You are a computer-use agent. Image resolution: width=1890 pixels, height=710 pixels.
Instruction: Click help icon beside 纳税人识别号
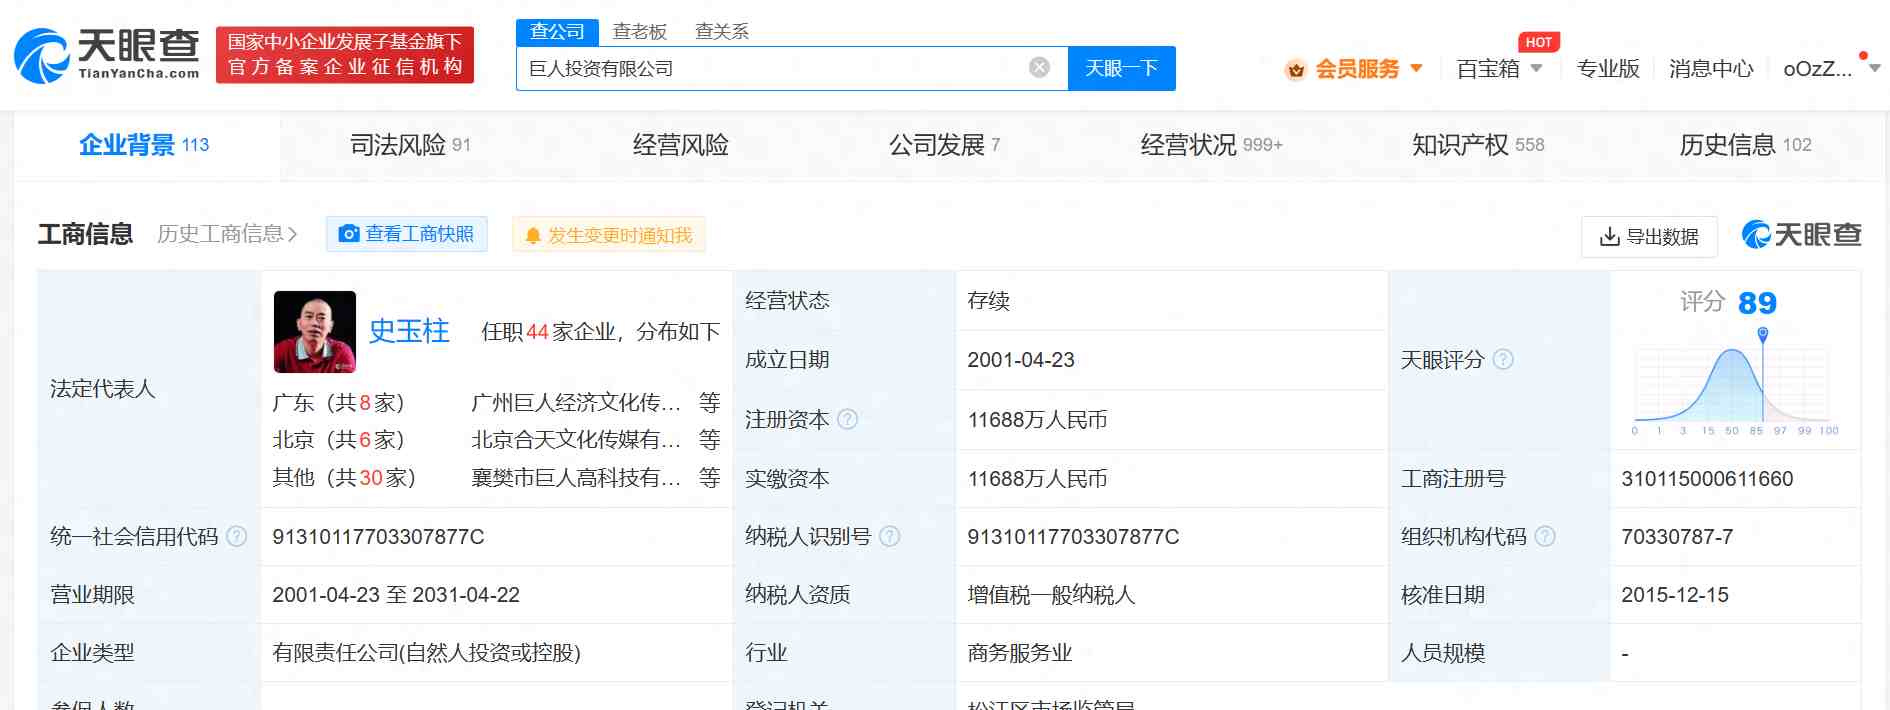coord(889,537)
